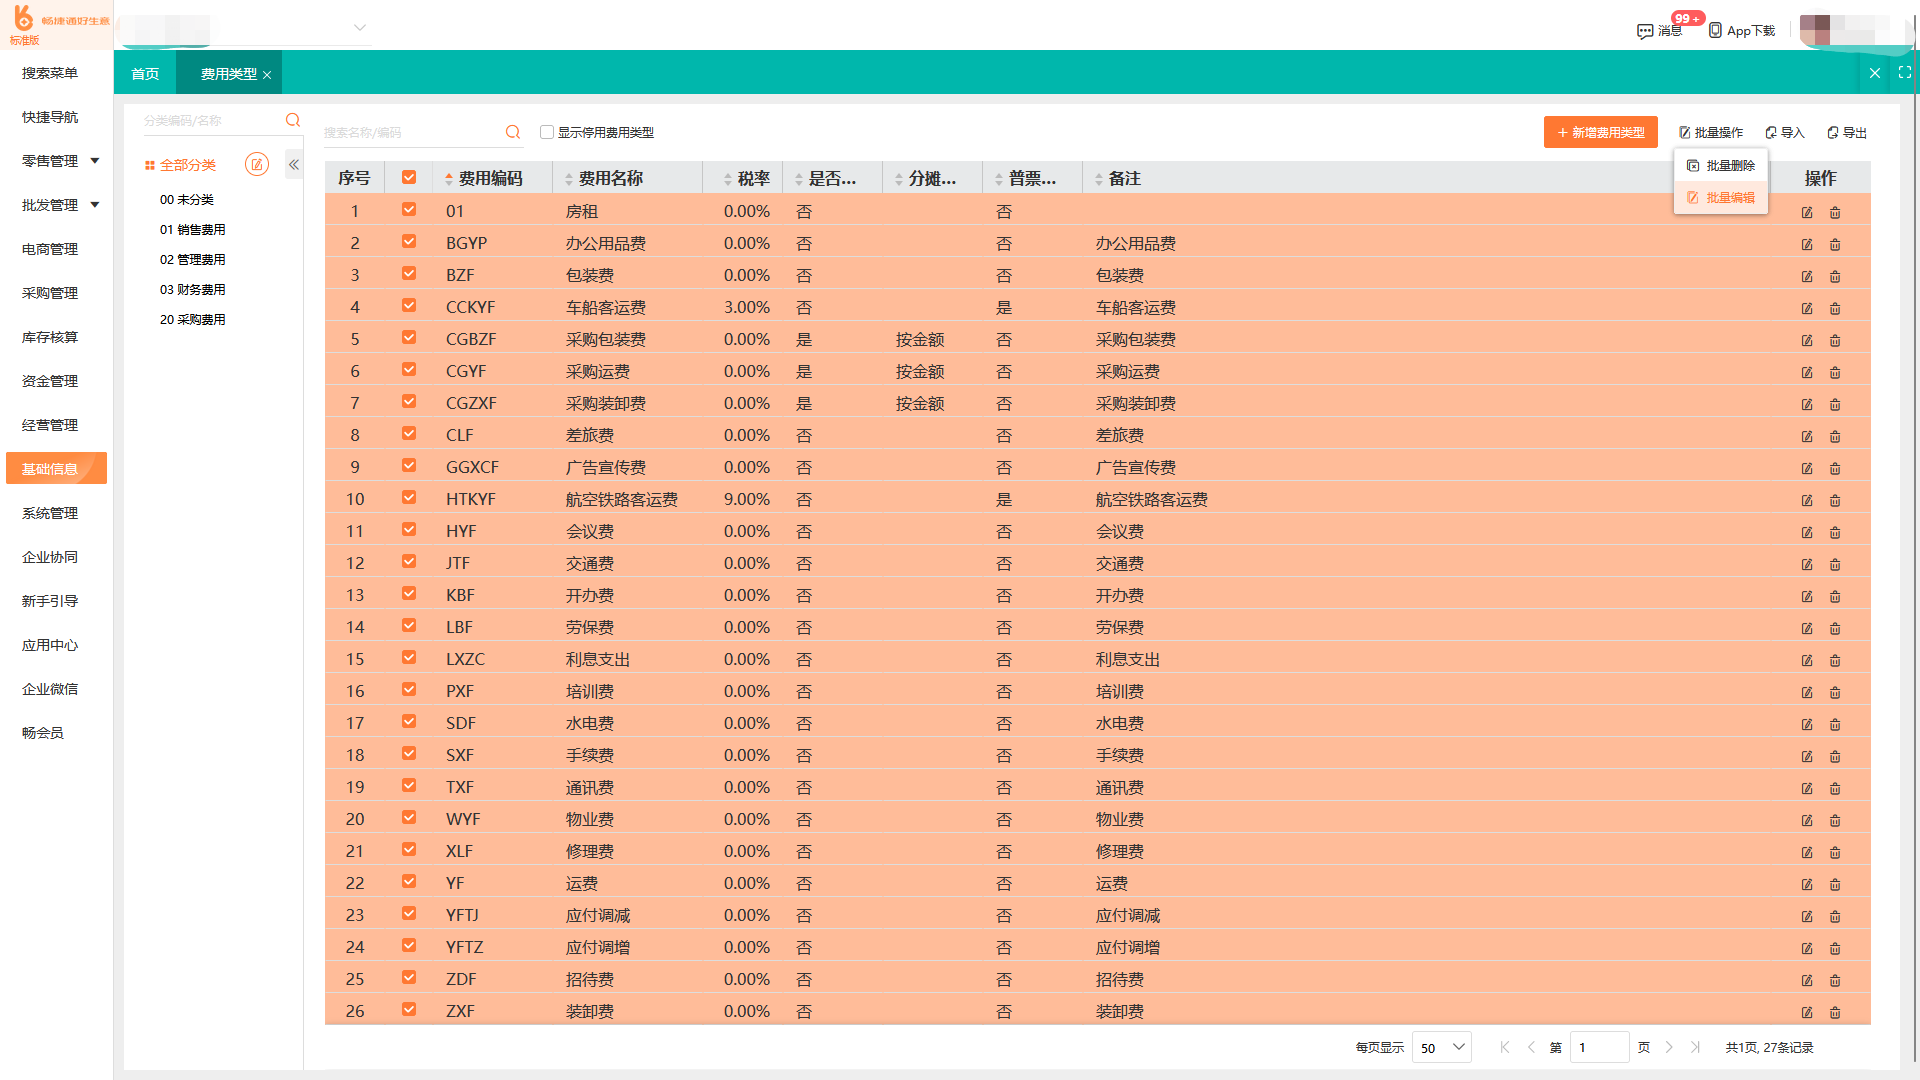Toggle checkbox for row 5 采购包装费
The width and height of the screenshot is (1920, 1080).
[x=410, y=338]
